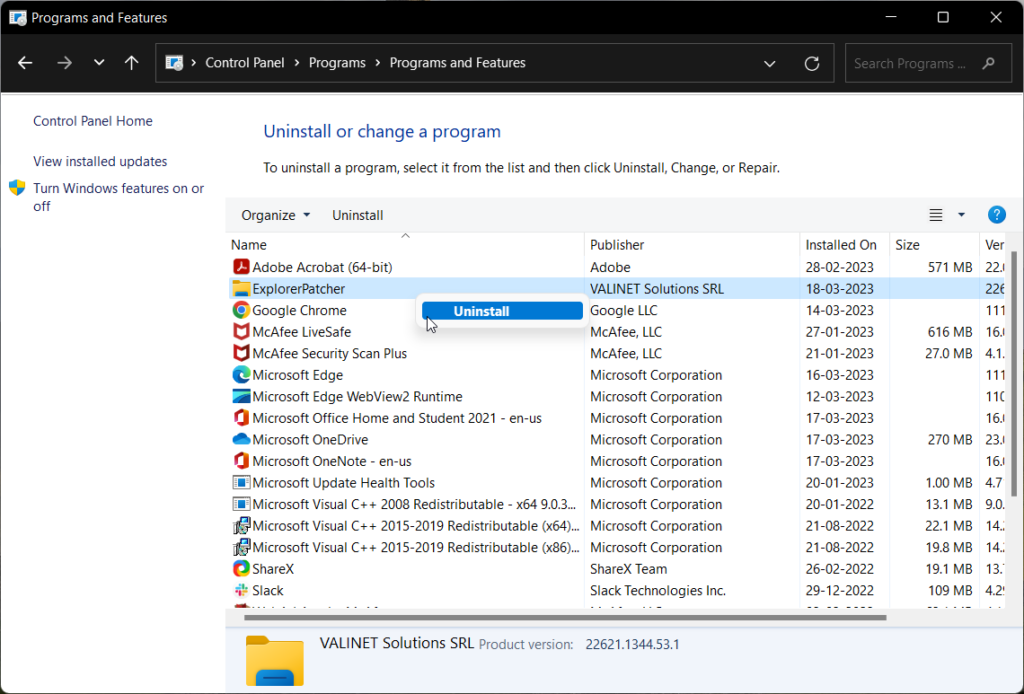Image resolution: width=1024 pixels, height=694 pixels.
Task: Click the Adobe Acrobat program icon
Action: click(241, 267)
